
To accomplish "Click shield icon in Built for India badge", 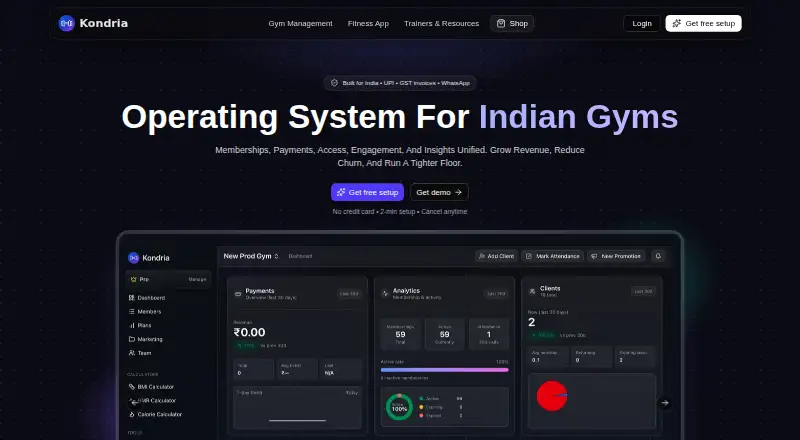I will (335, 83).
